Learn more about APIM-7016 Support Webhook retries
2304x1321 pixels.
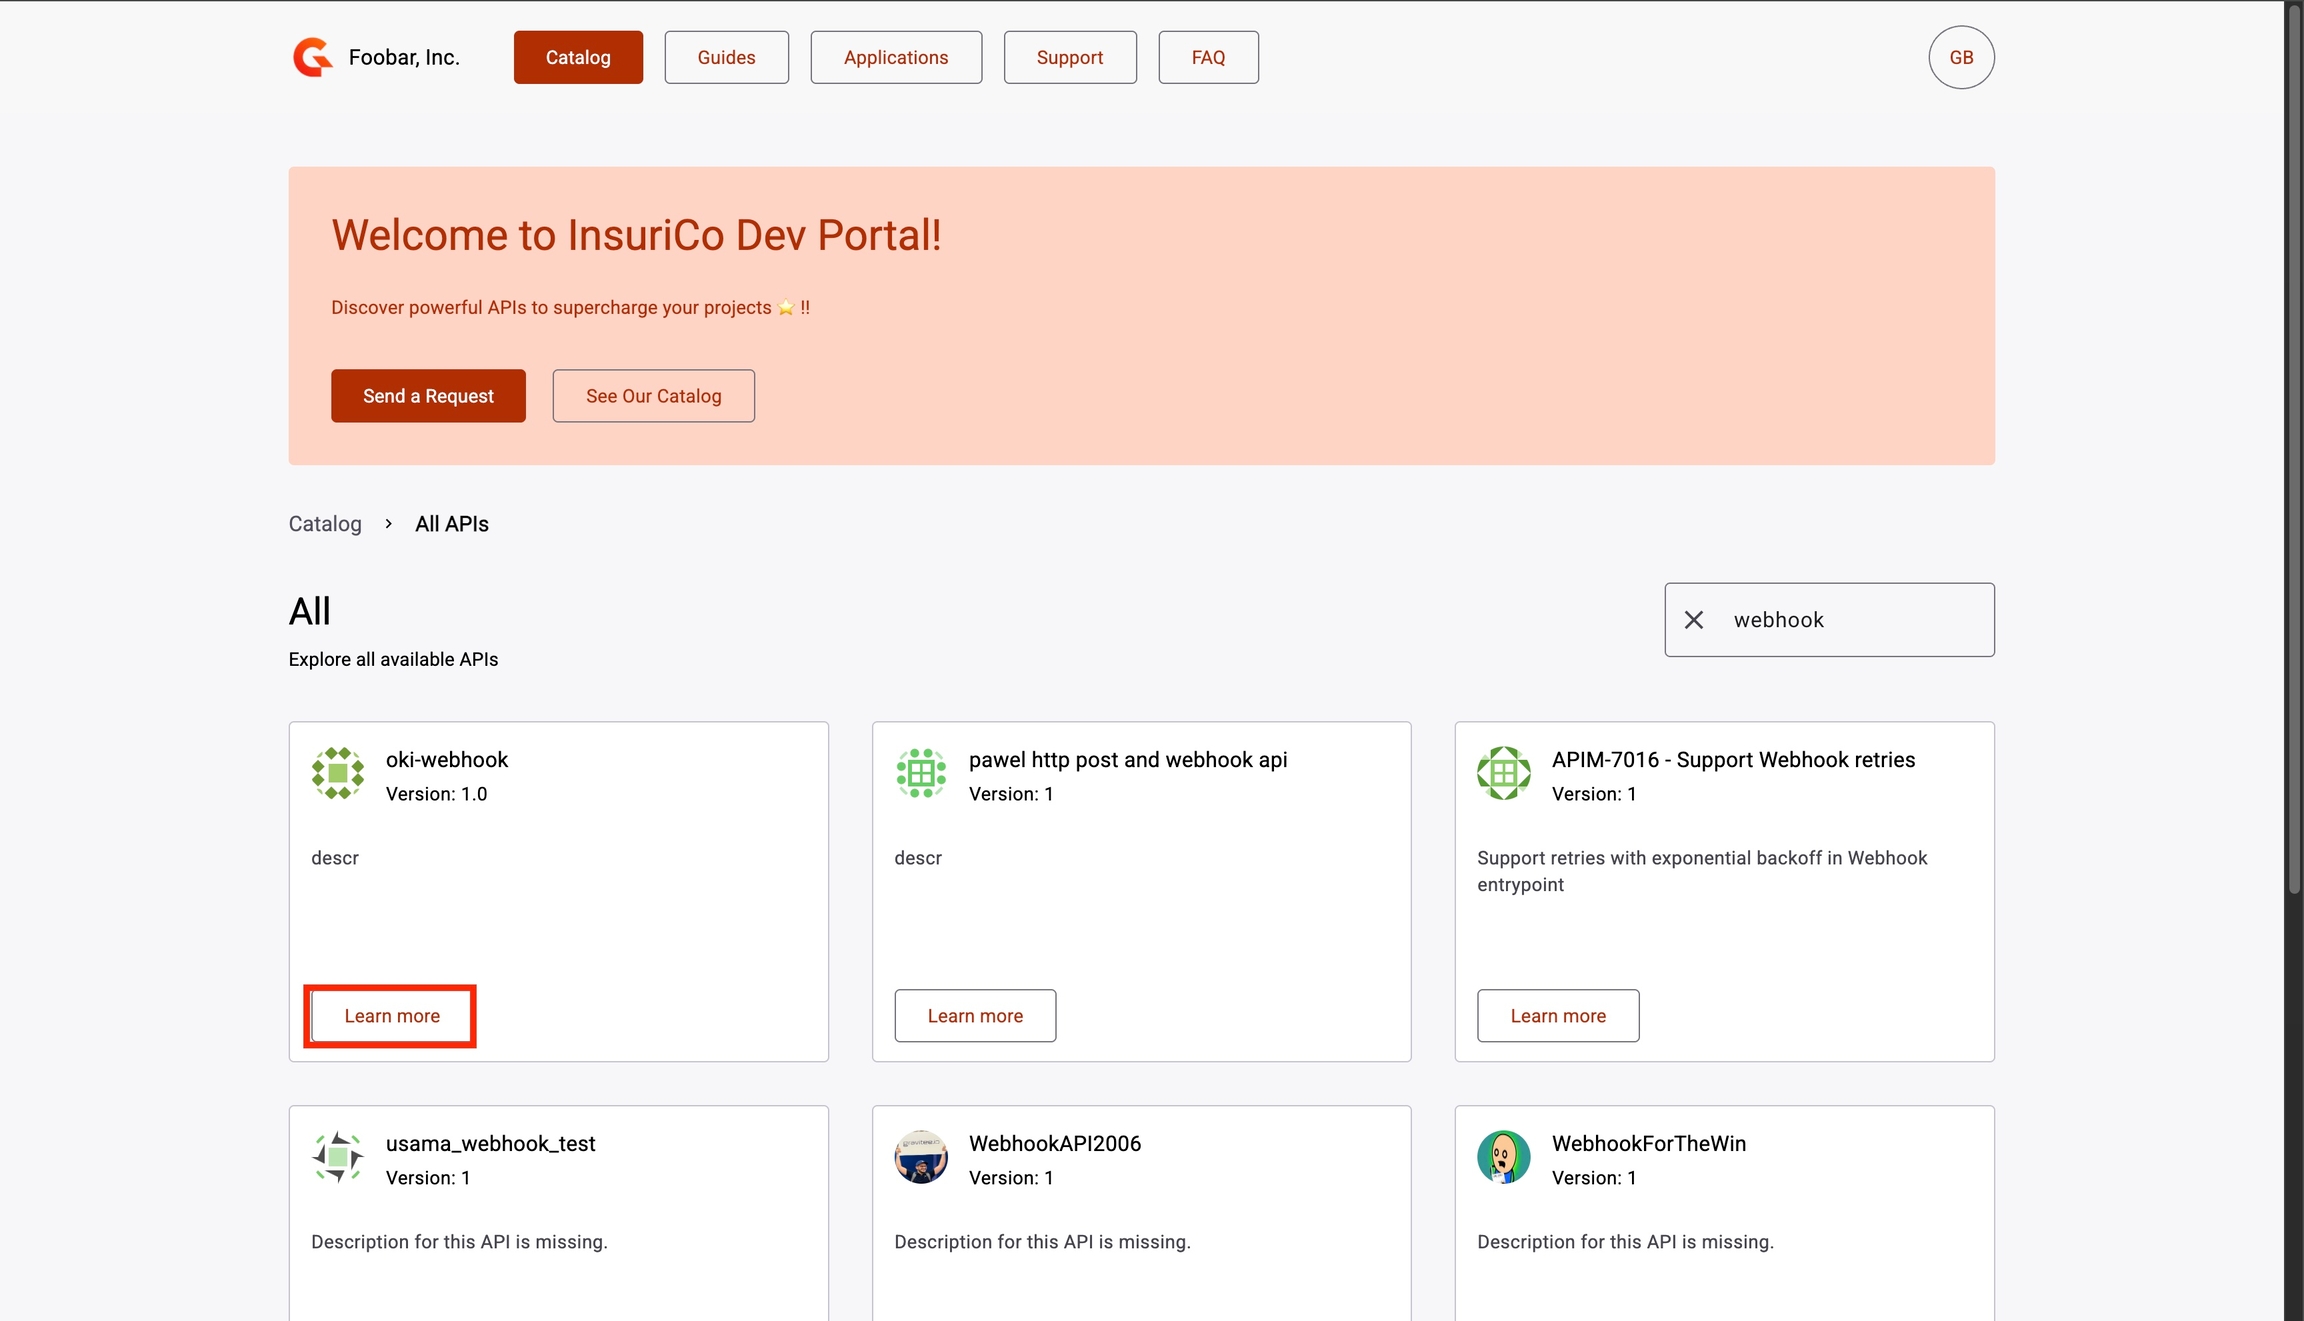[x=1557, y=1016]
